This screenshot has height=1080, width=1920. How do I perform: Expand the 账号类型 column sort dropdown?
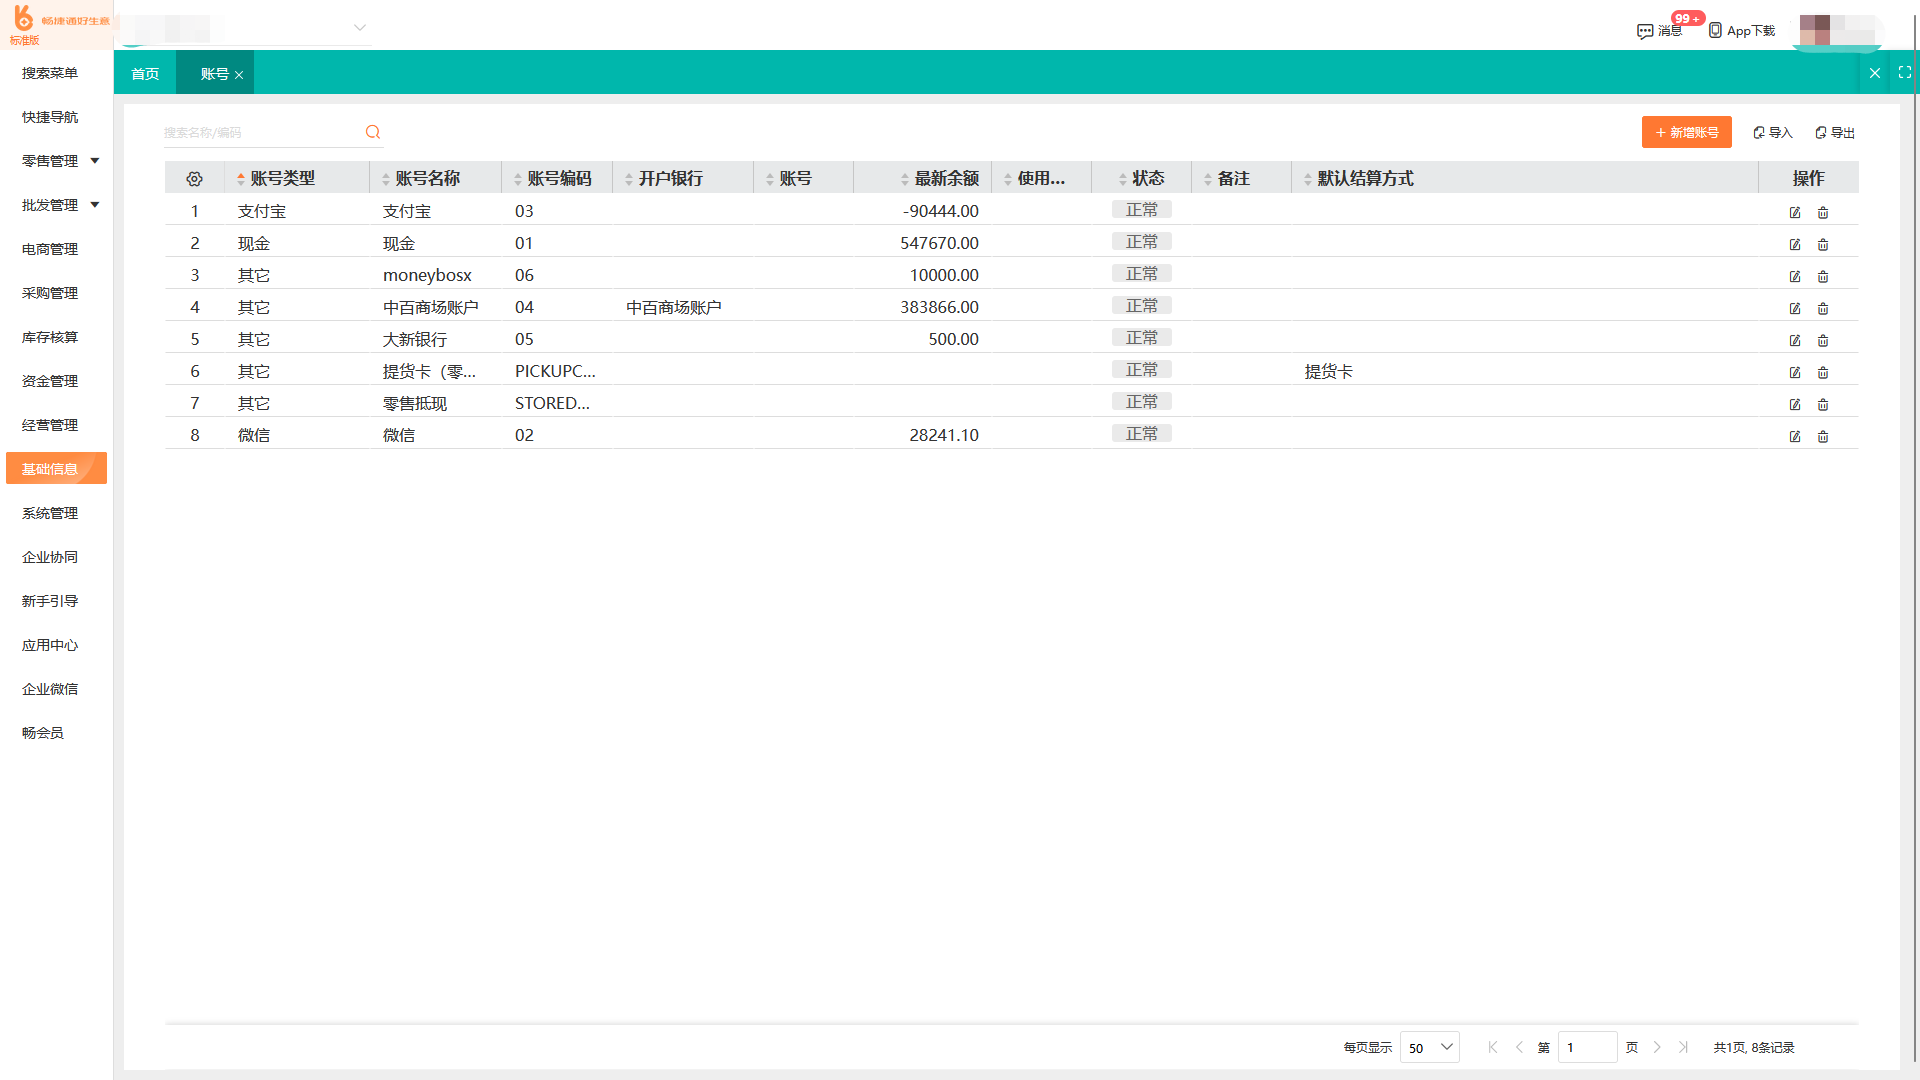(x=239, y=178)
